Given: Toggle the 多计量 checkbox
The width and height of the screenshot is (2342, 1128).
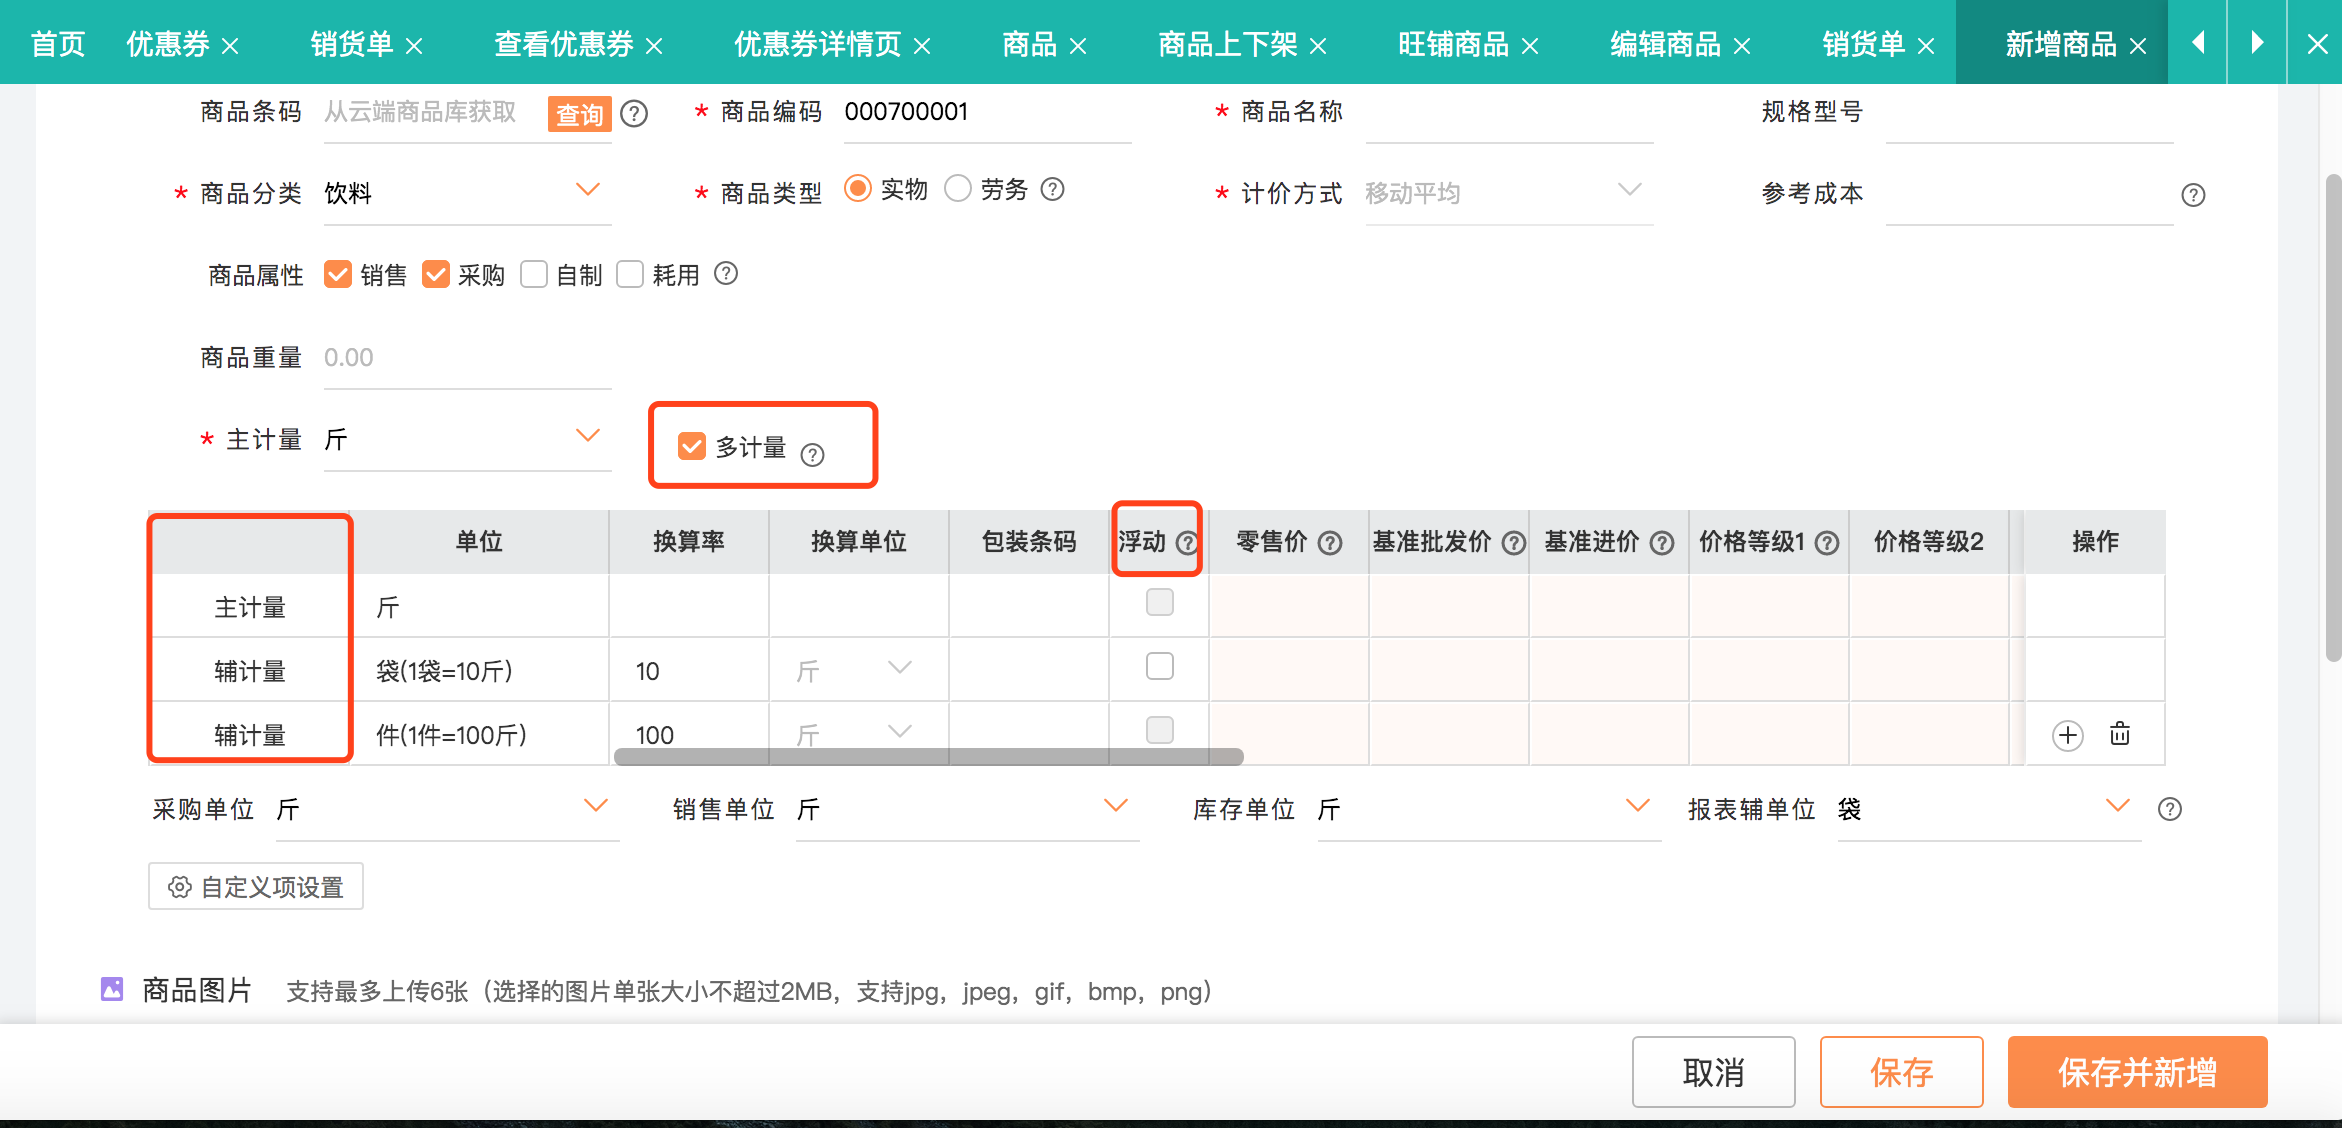Looking at the screenshot, I should point(692,448).
